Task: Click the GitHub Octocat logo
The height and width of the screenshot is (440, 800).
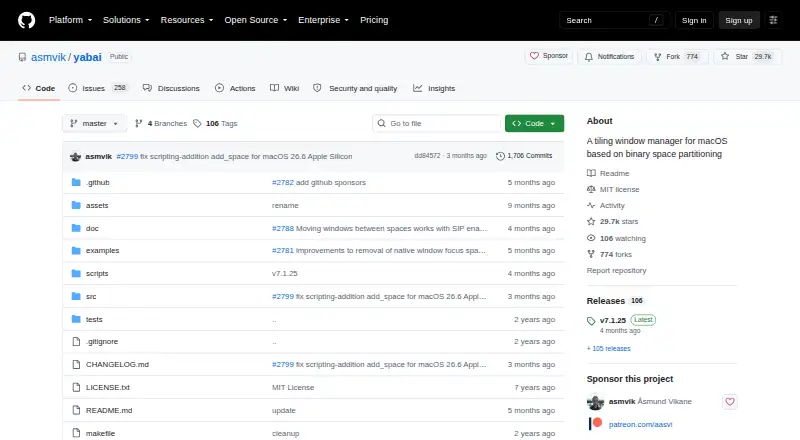Action: click(x=27, y=20)
